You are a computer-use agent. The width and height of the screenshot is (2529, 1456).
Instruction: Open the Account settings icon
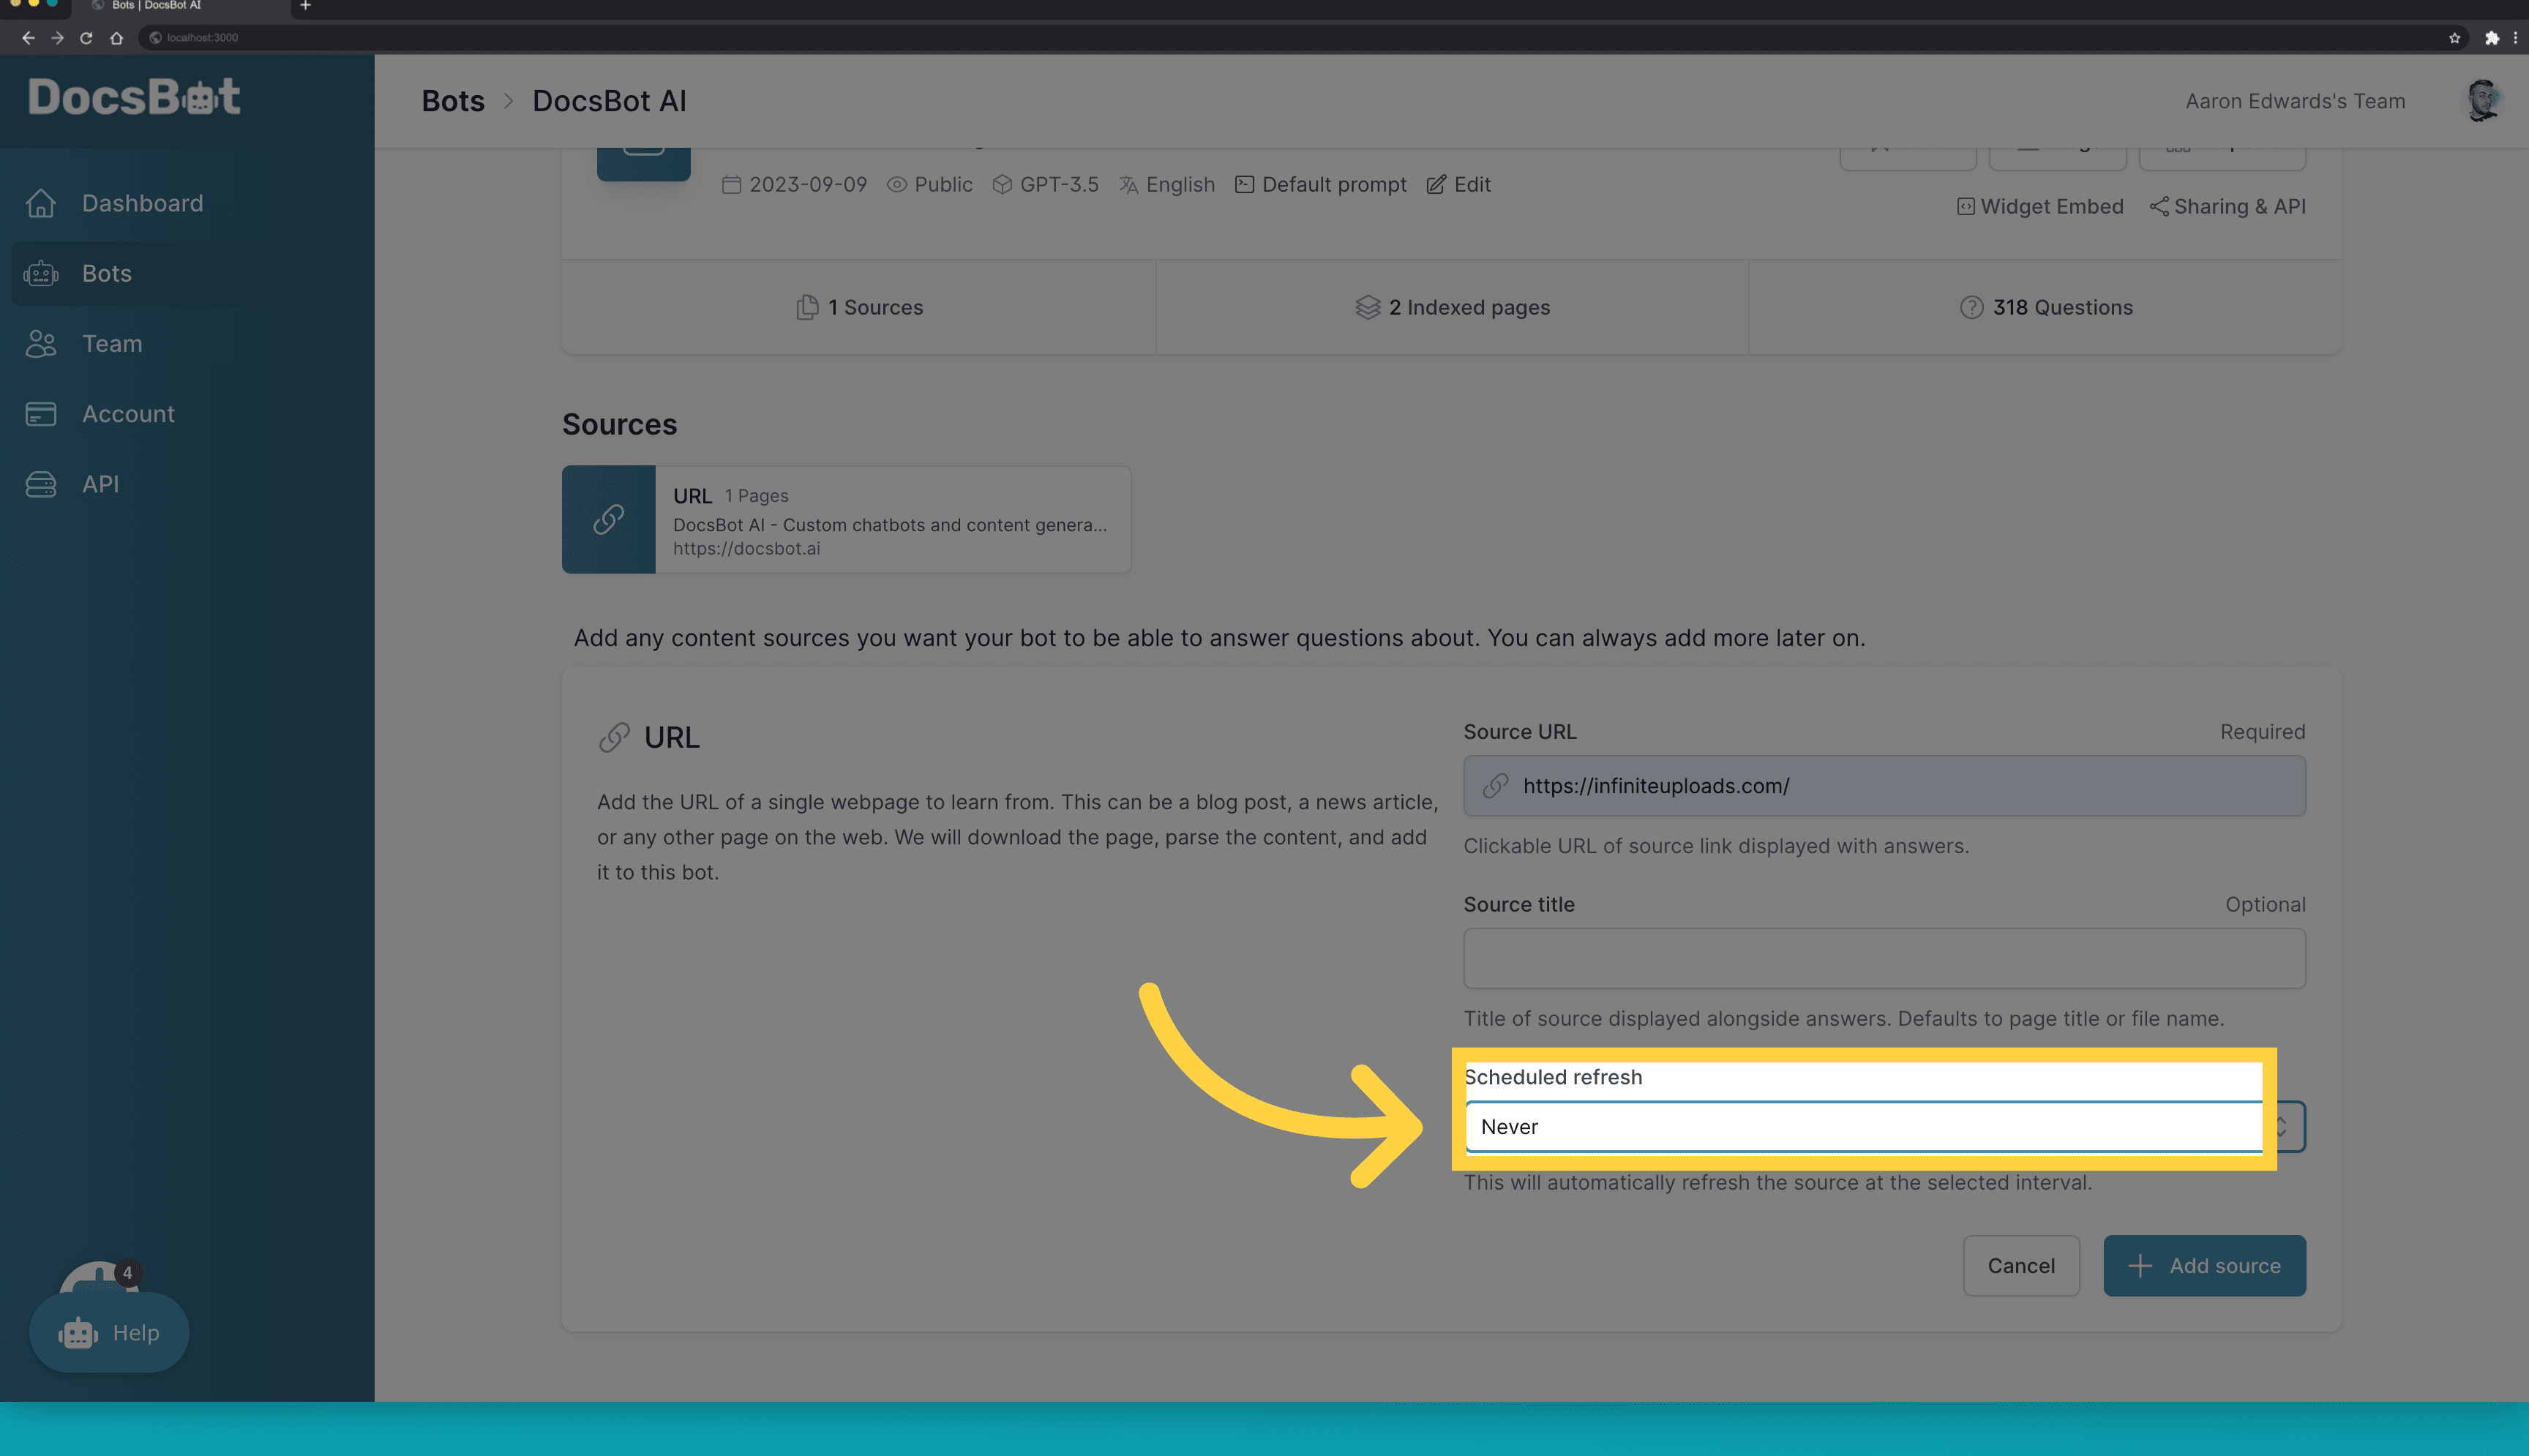(x=42, y=413)
